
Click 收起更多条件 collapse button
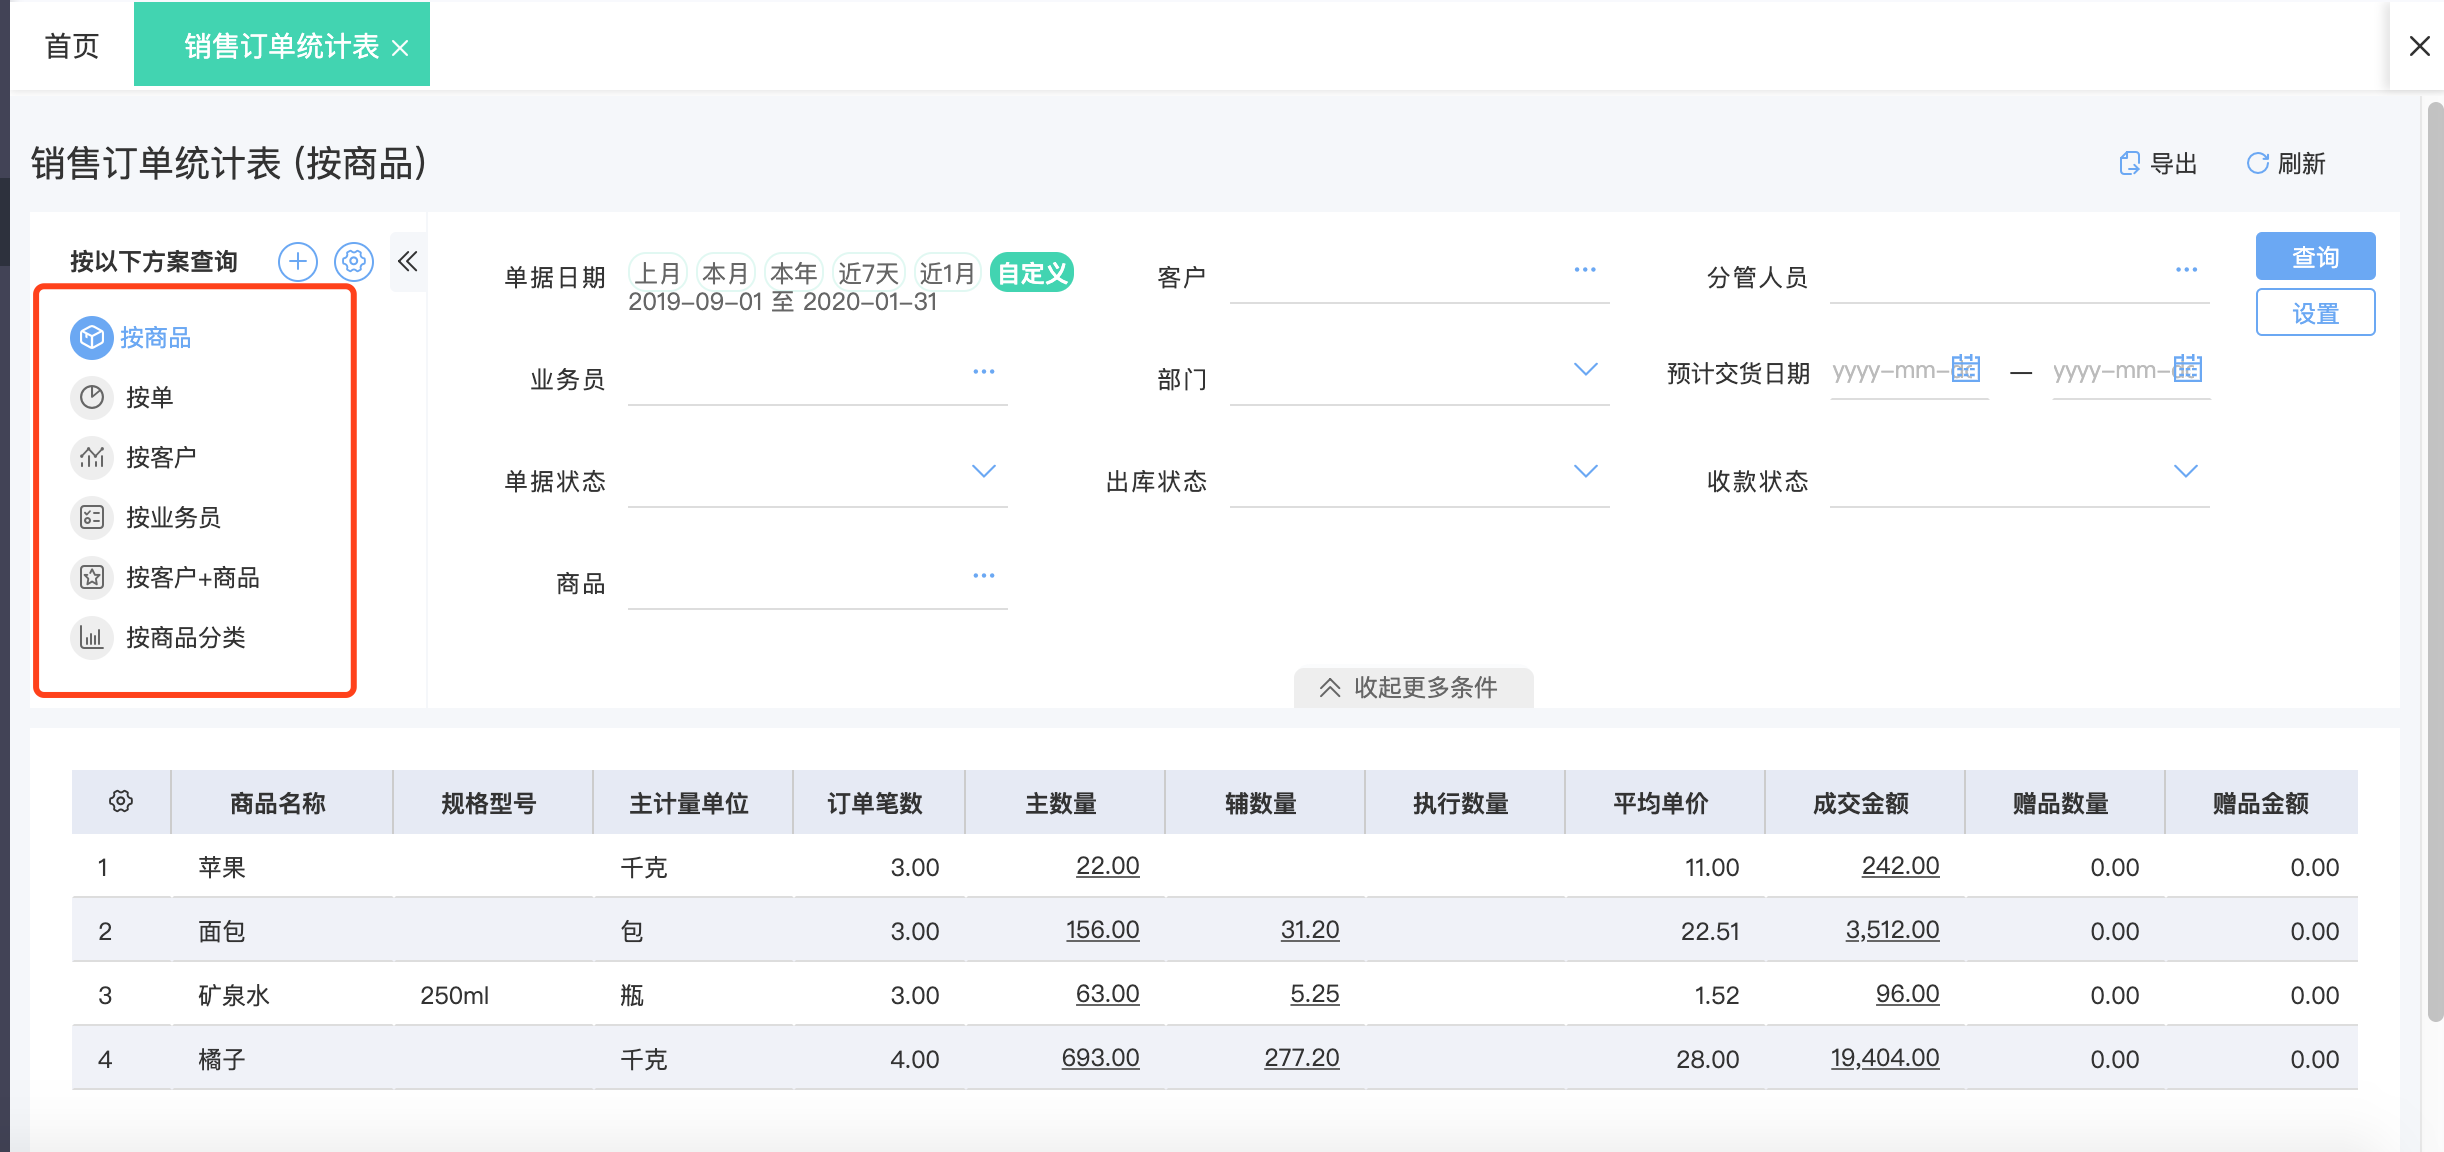[1411, 686]
